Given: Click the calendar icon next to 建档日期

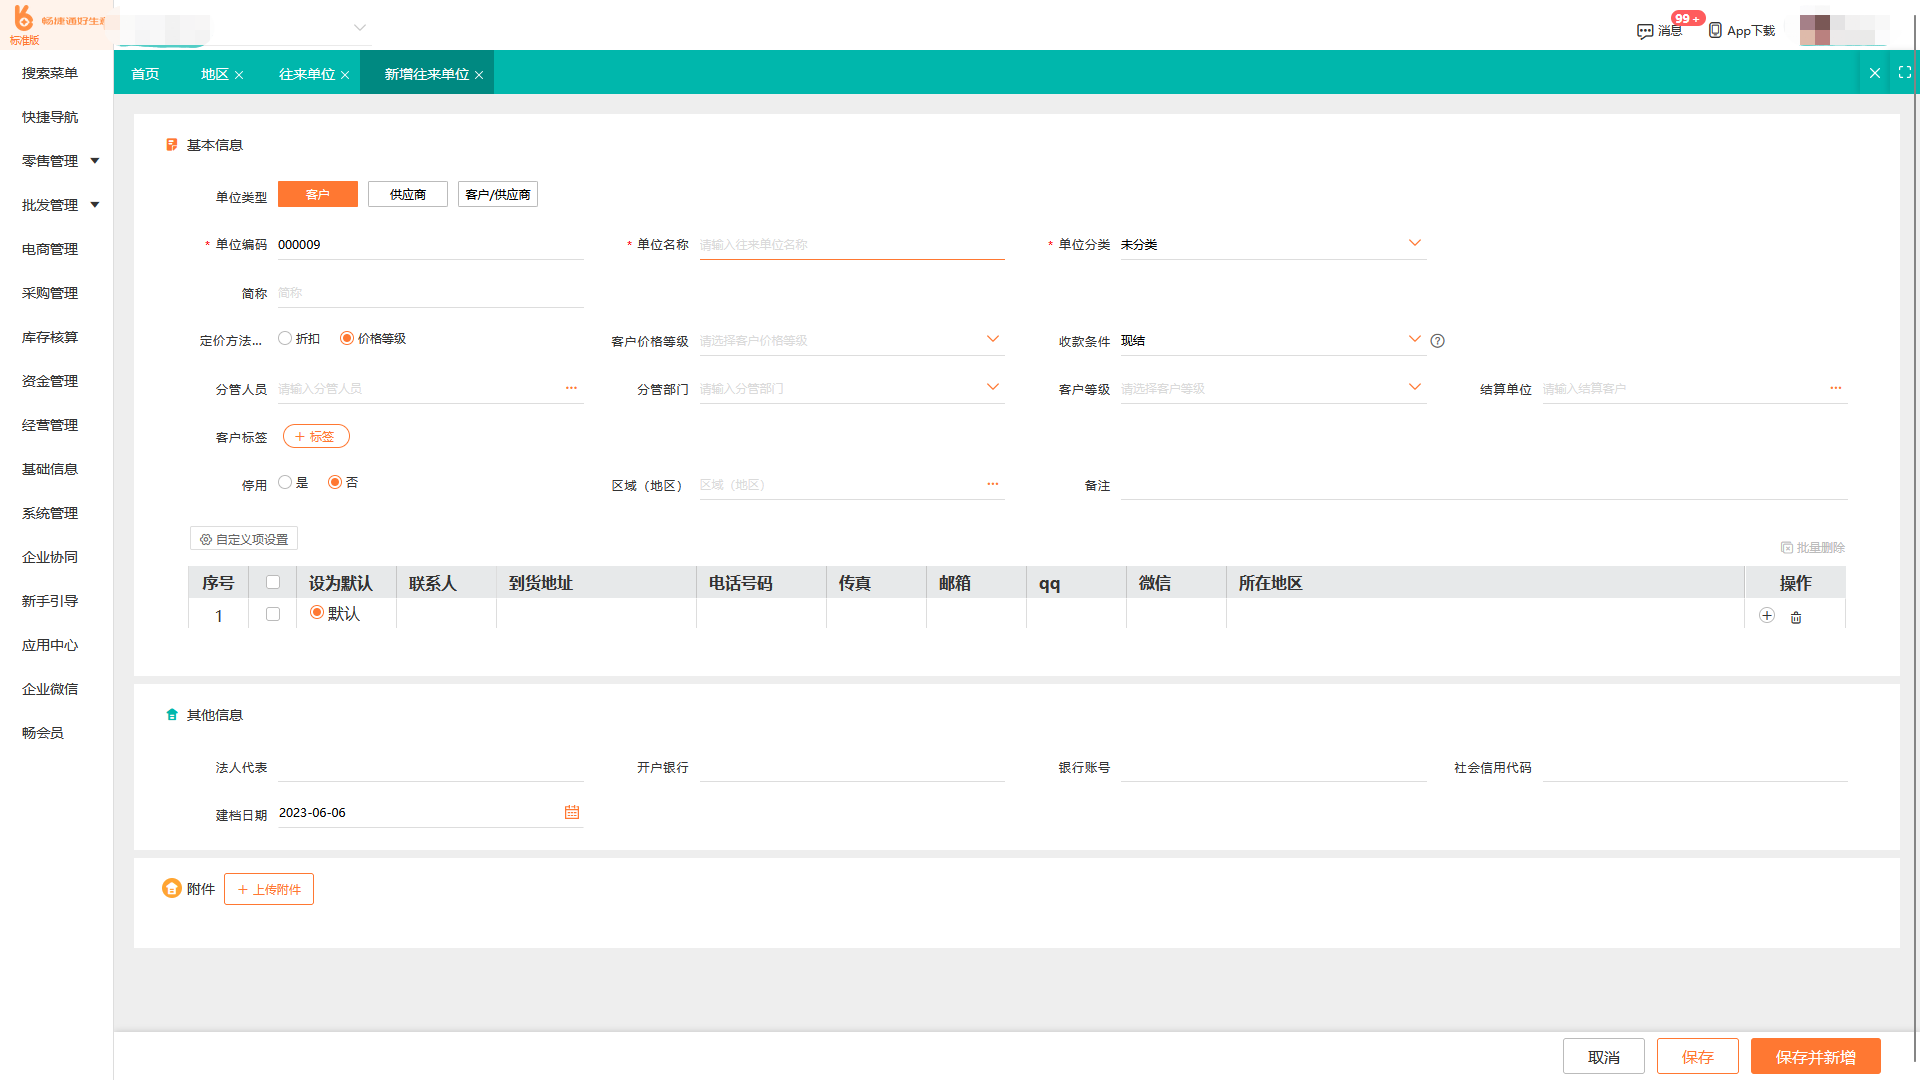Looking at the screenshot, I should 571,812.
